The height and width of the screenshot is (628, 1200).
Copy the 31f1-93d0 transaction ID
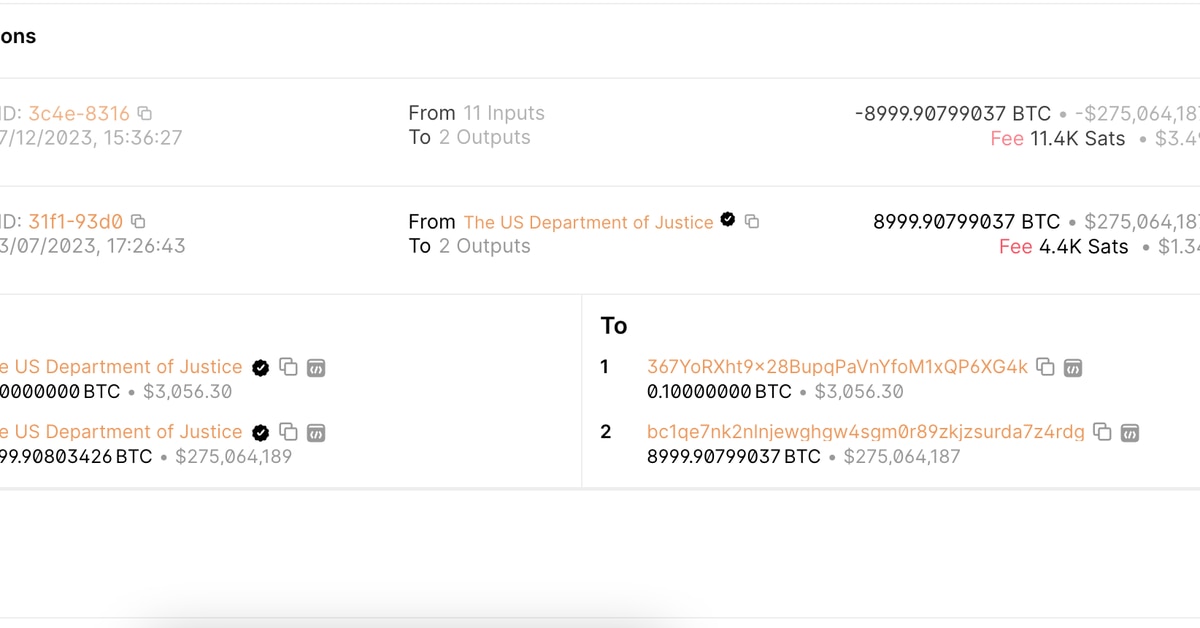138,221
